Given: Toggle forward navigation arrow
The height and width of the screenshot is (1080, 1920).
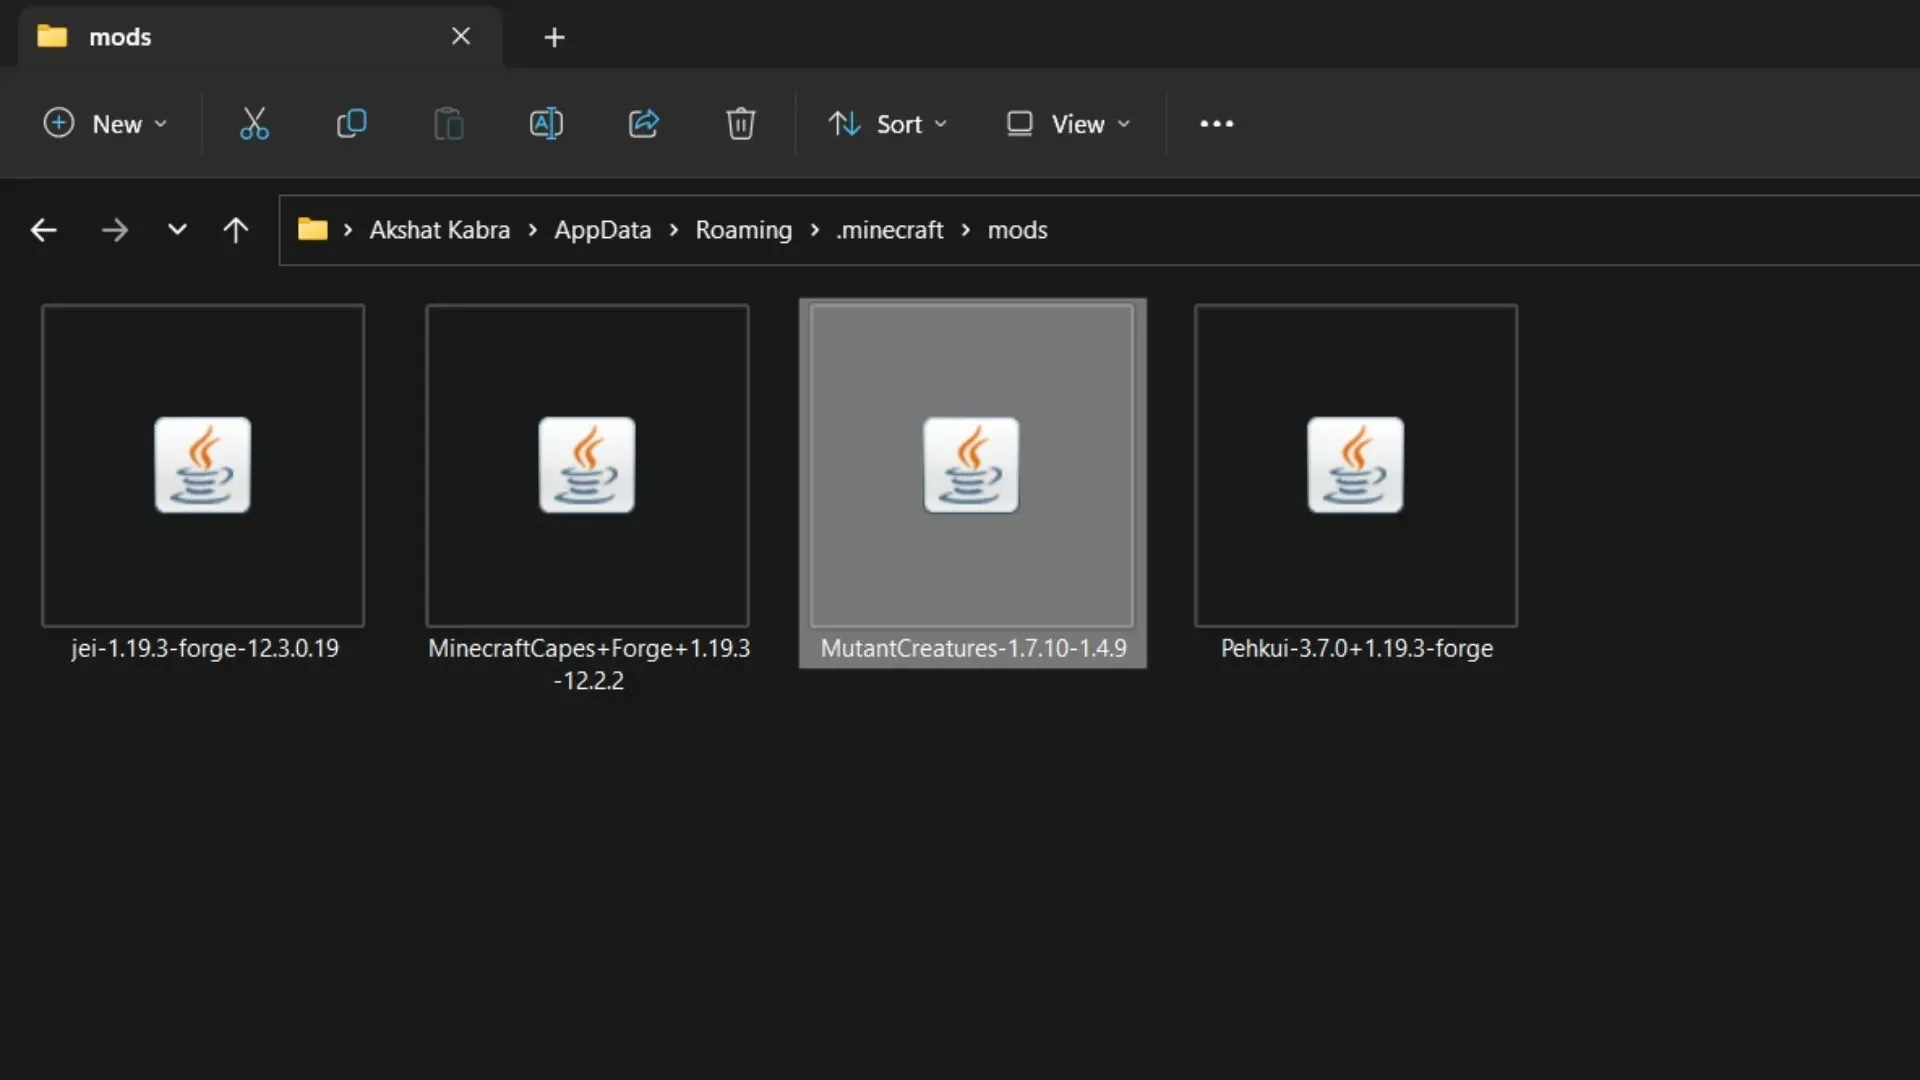Looking at the screenshot, I should (115, 229).
